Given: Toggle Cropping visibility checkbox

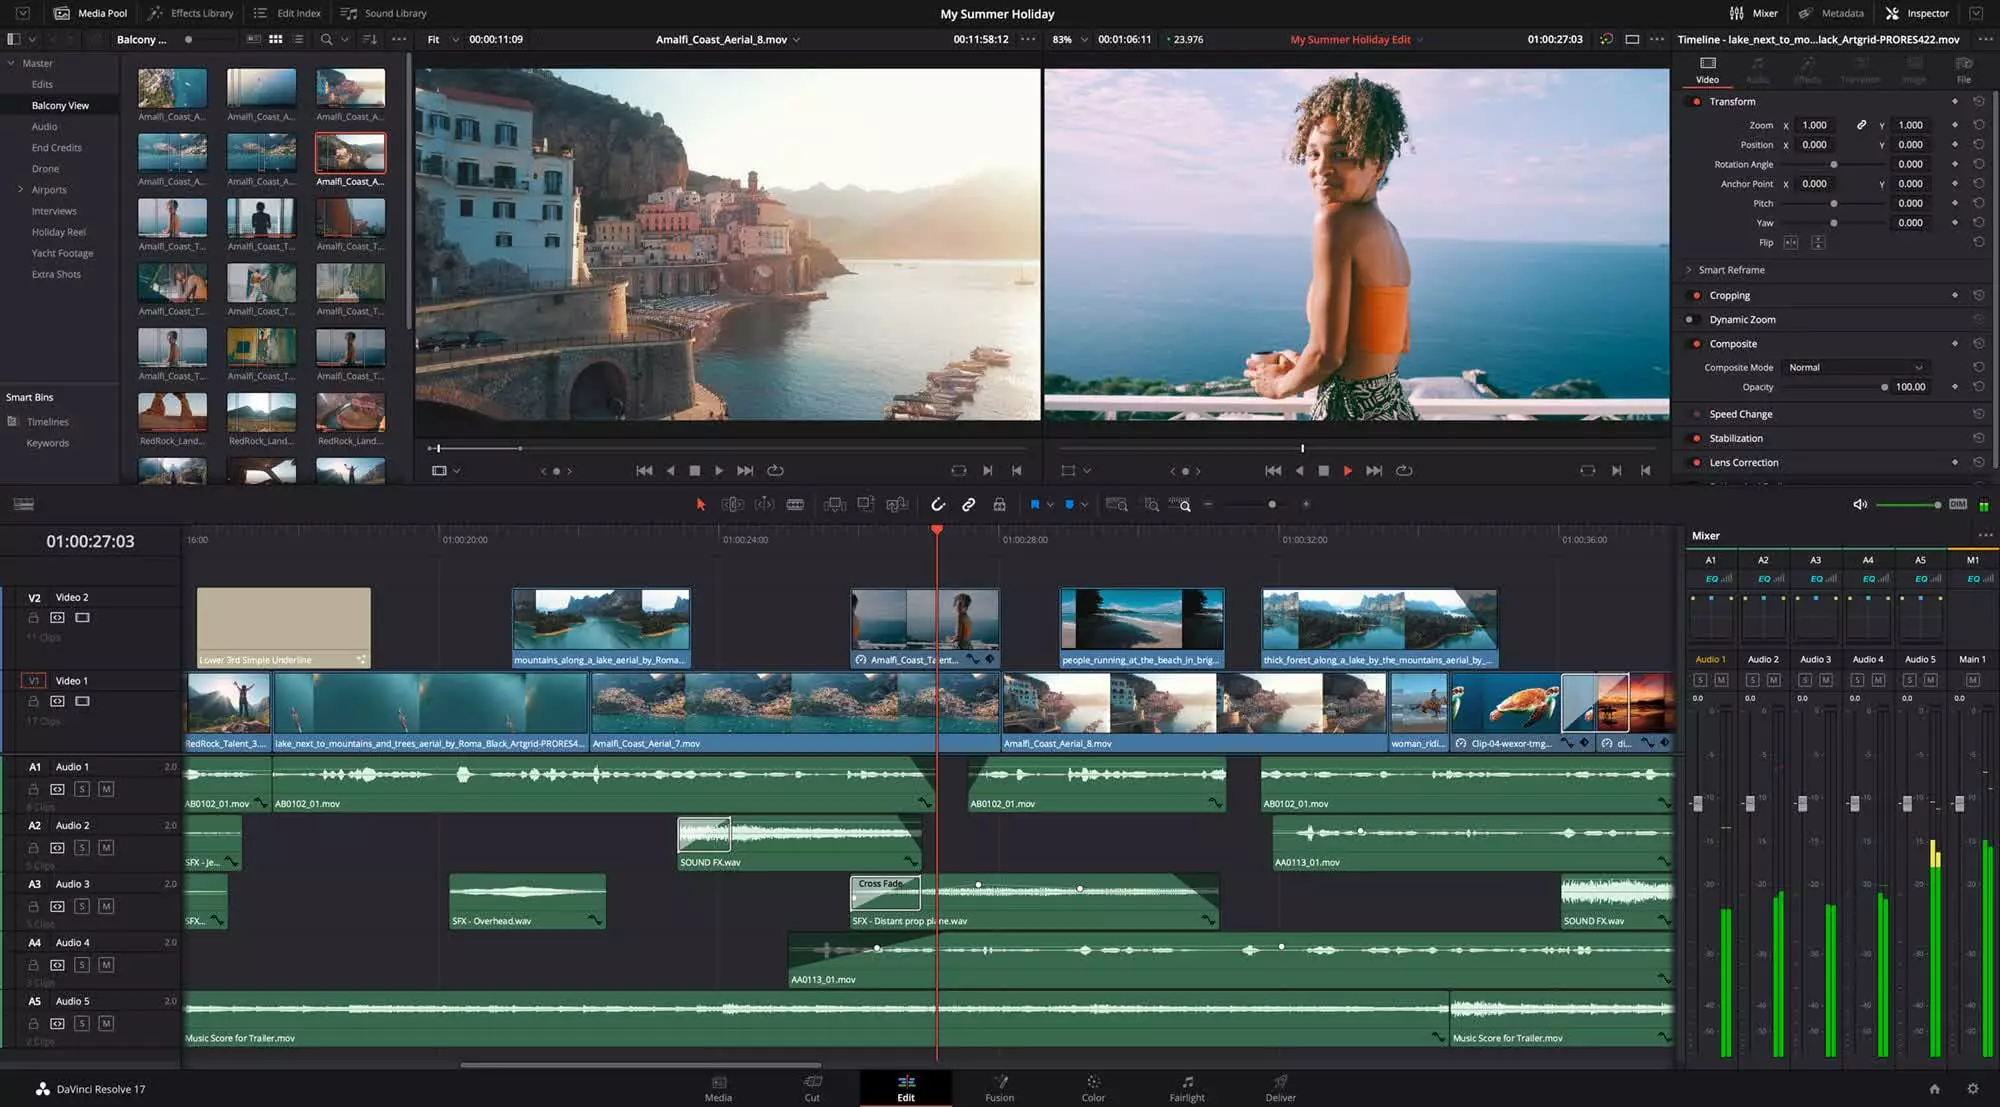Looking at the screenshot, I should (x=1691, y=296).
